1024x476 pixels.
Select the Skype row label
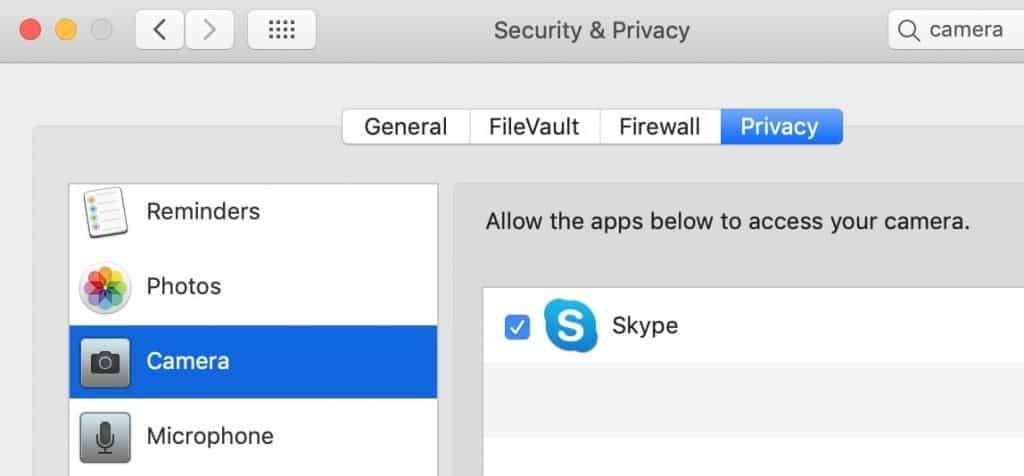point(645,325)
